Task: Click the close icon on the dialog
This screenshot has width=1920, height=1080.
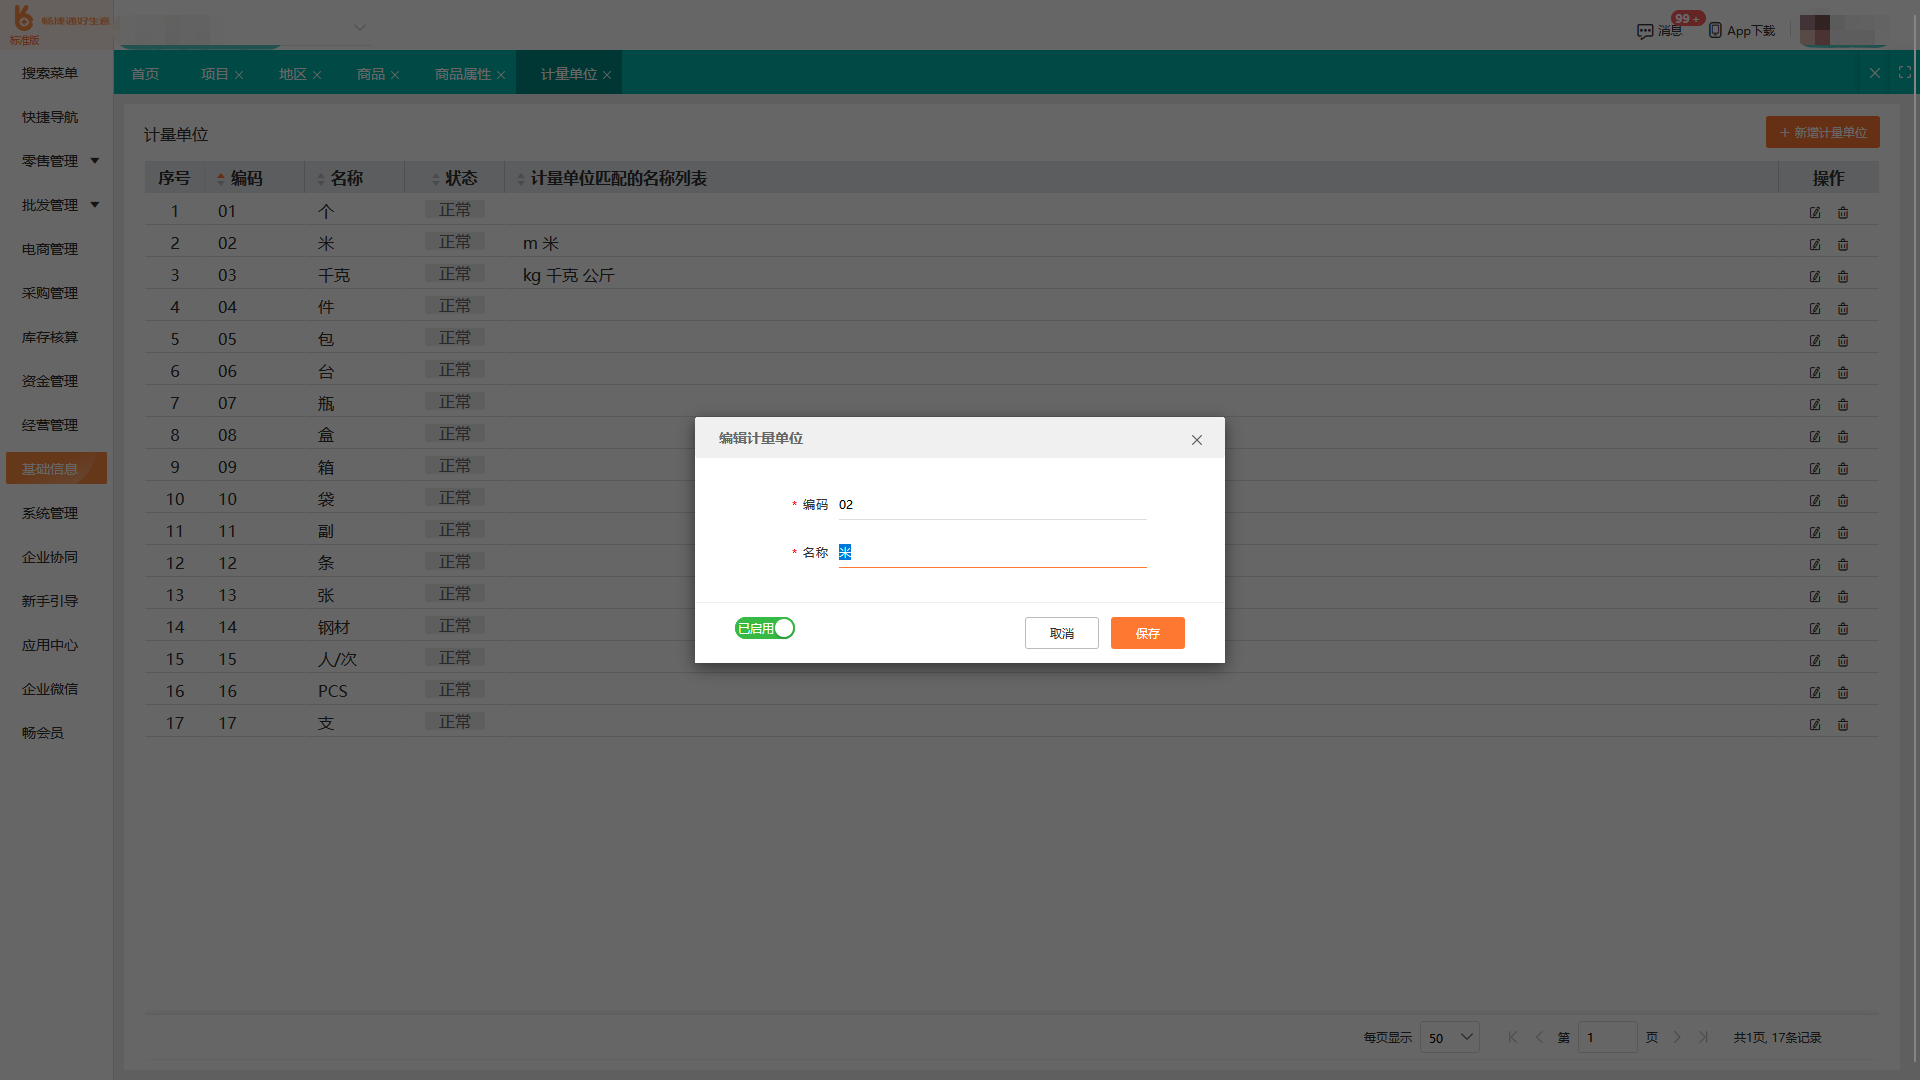Action: pyautogui.click(x=1197, y=439)
